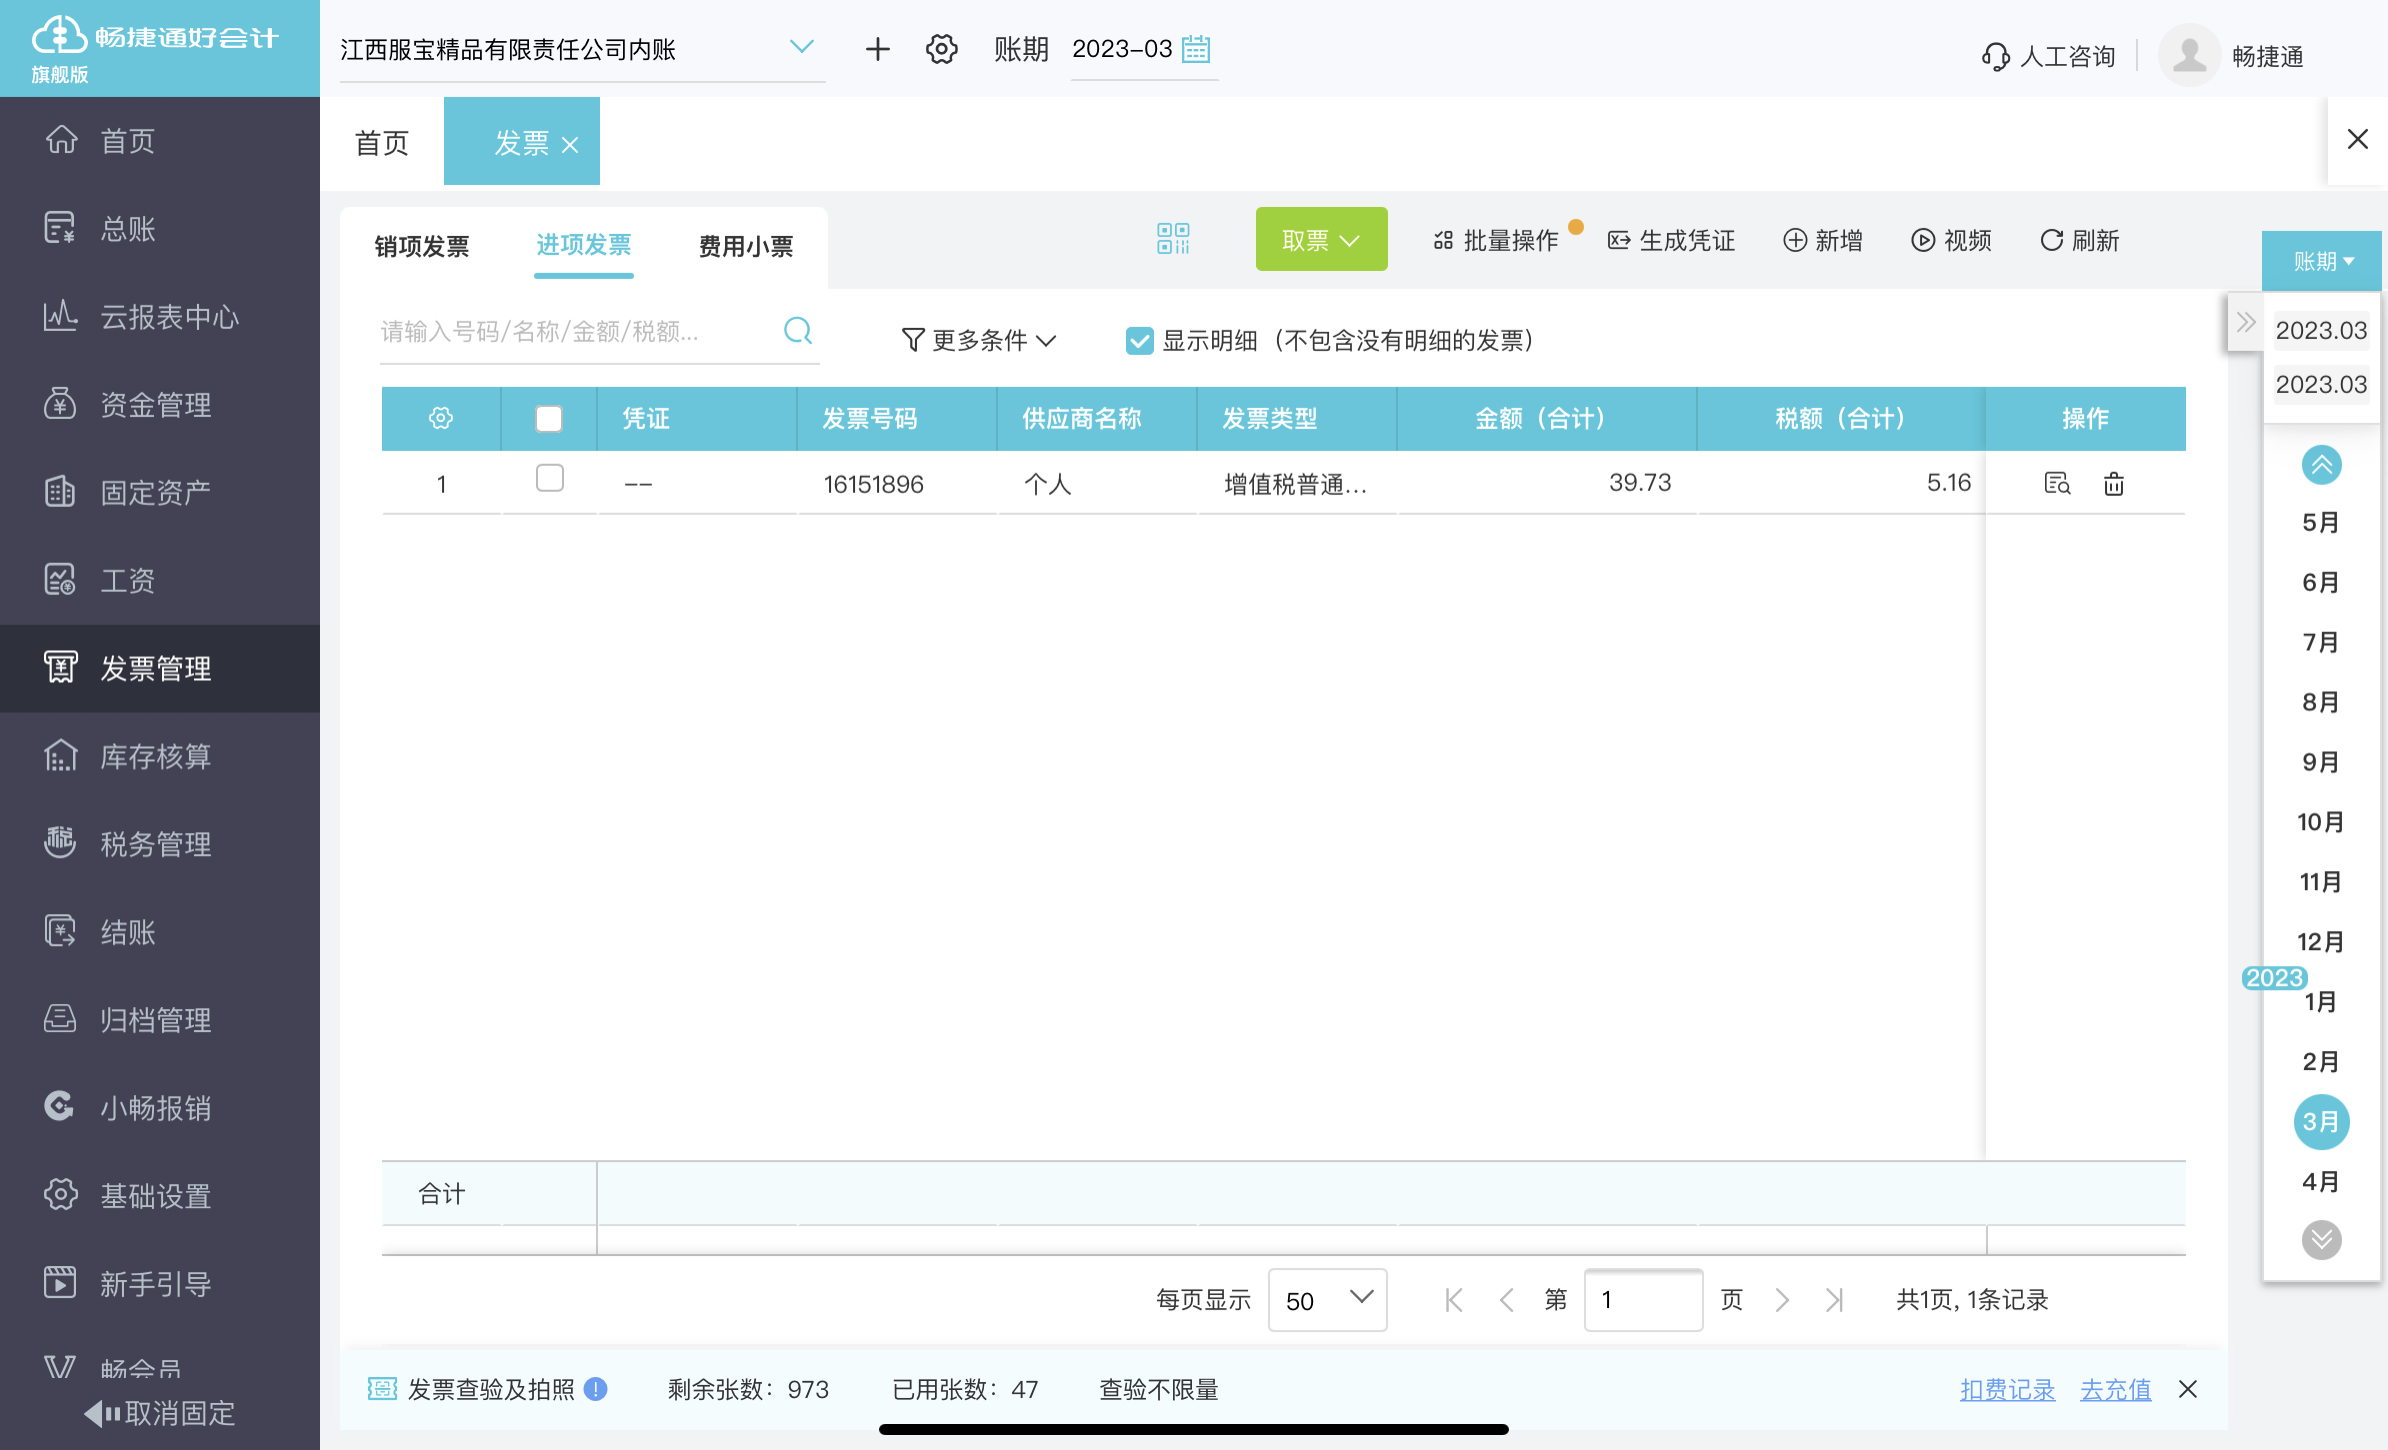Check the header select-all checkbox
The height and width of the screenshot is (1450, 2388).
click(549, 420)
